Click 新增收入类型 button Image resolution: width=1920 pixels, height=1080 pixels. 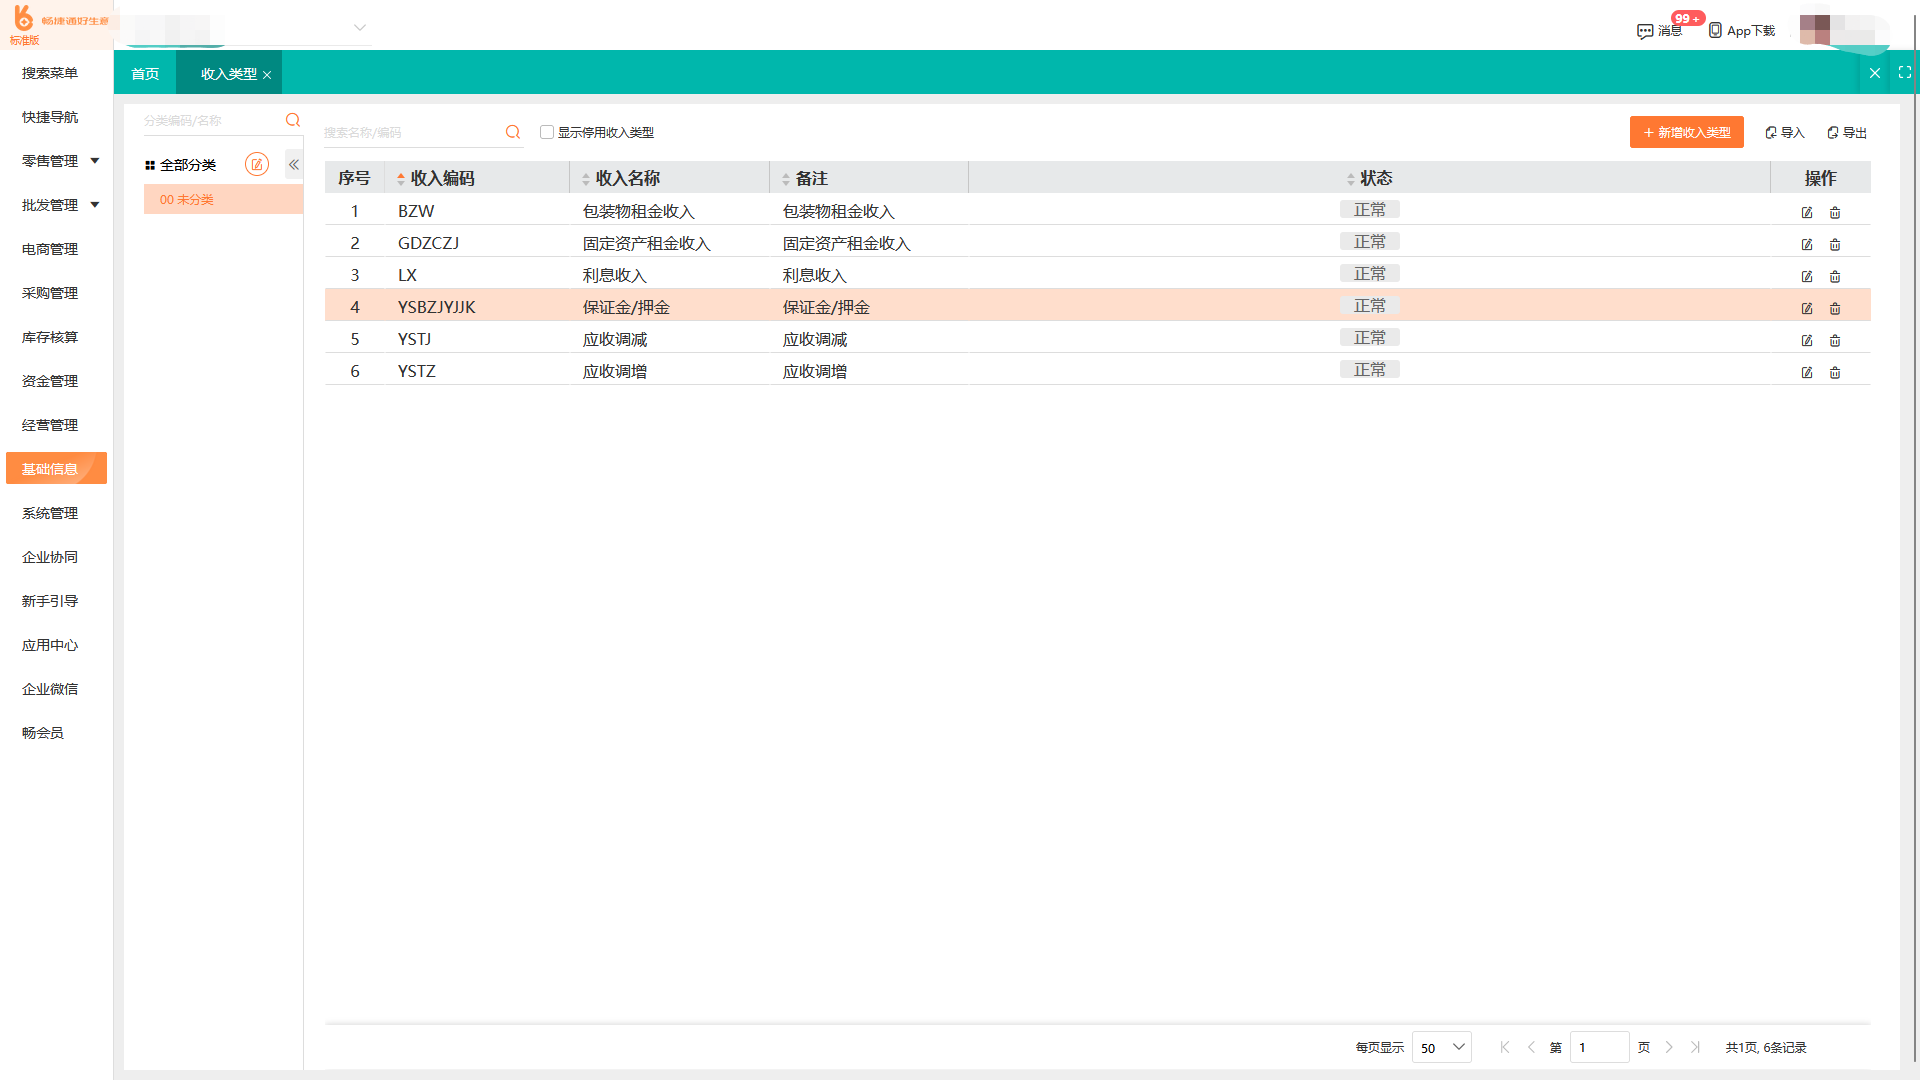[x=1689, y=131]
